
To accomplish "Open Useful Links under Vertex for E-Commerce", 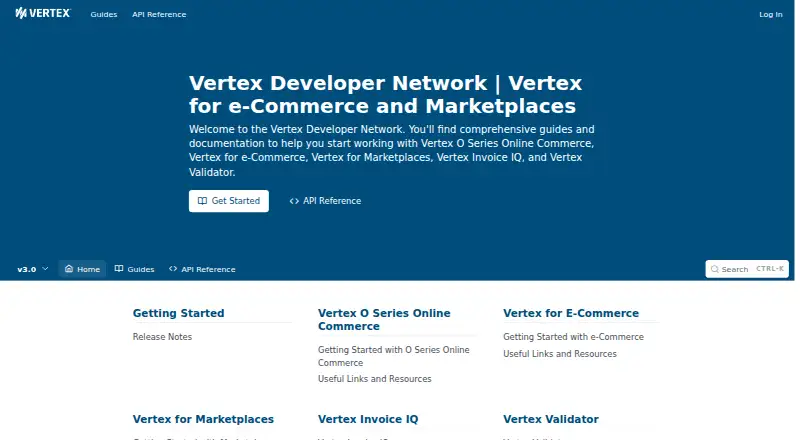I will [560, 354].
